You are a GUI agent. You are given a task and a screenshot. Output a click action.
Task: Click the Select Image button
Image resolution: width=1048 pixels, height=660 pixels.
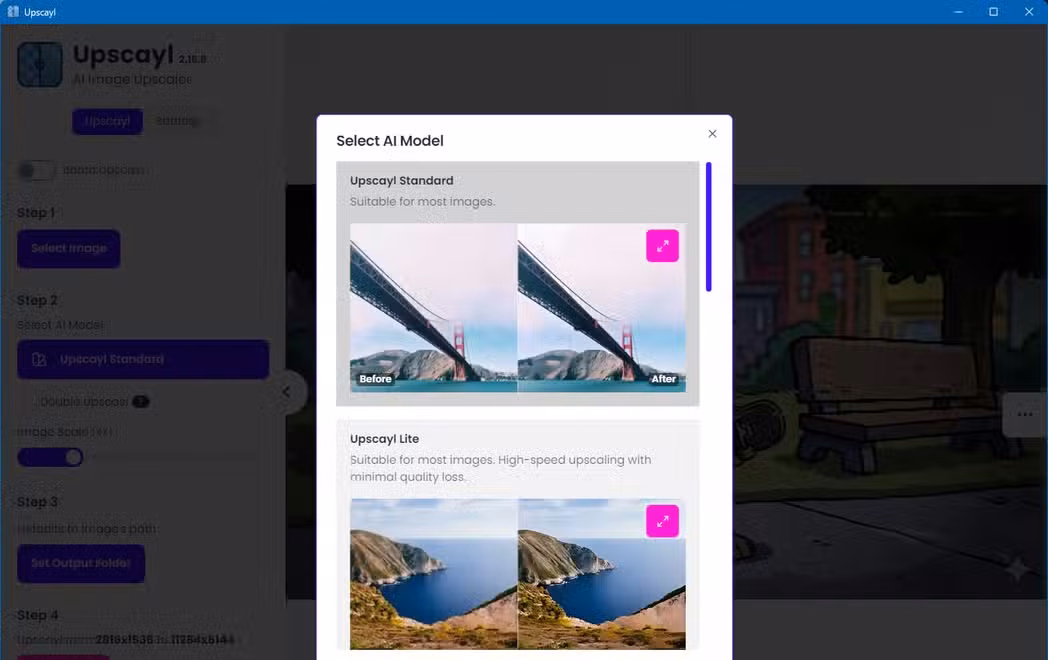tap(69, 249)
